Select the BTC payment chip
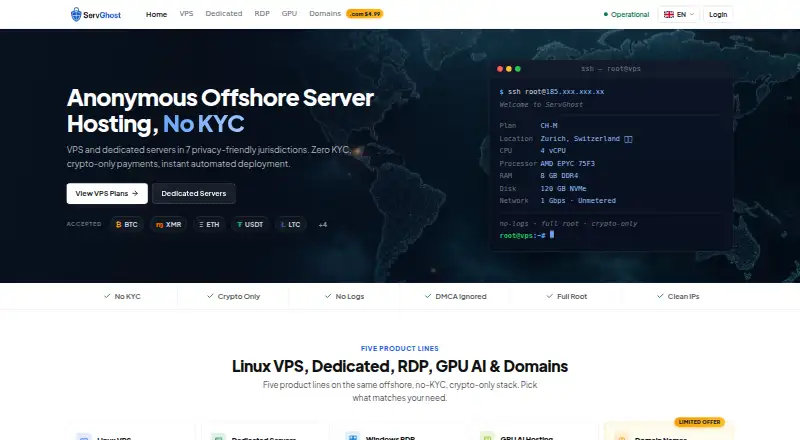800x440 pixels. click(127, 225)
